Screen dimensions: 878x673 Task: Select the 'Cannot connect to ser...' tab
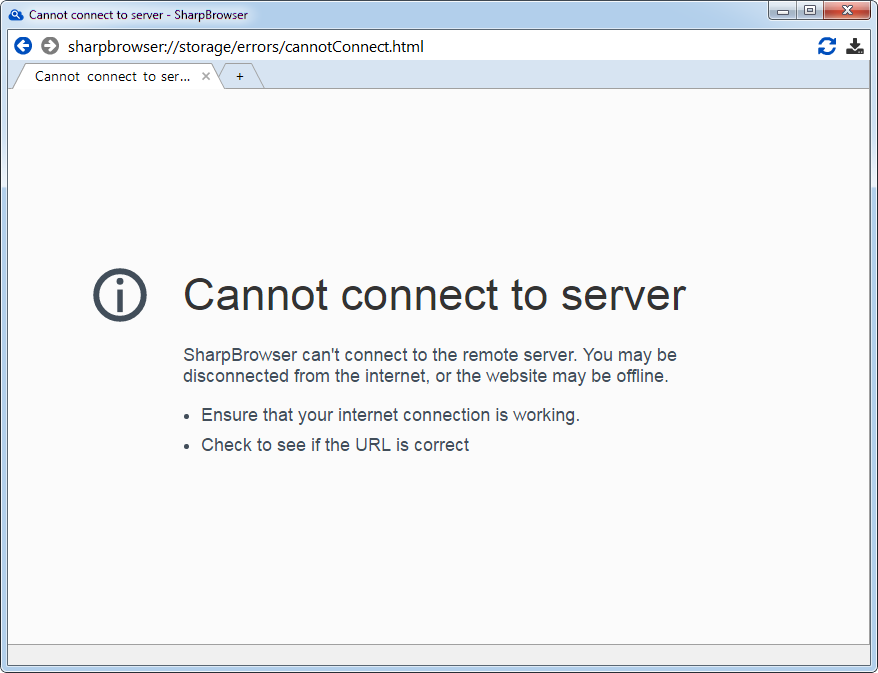(110, 76)
